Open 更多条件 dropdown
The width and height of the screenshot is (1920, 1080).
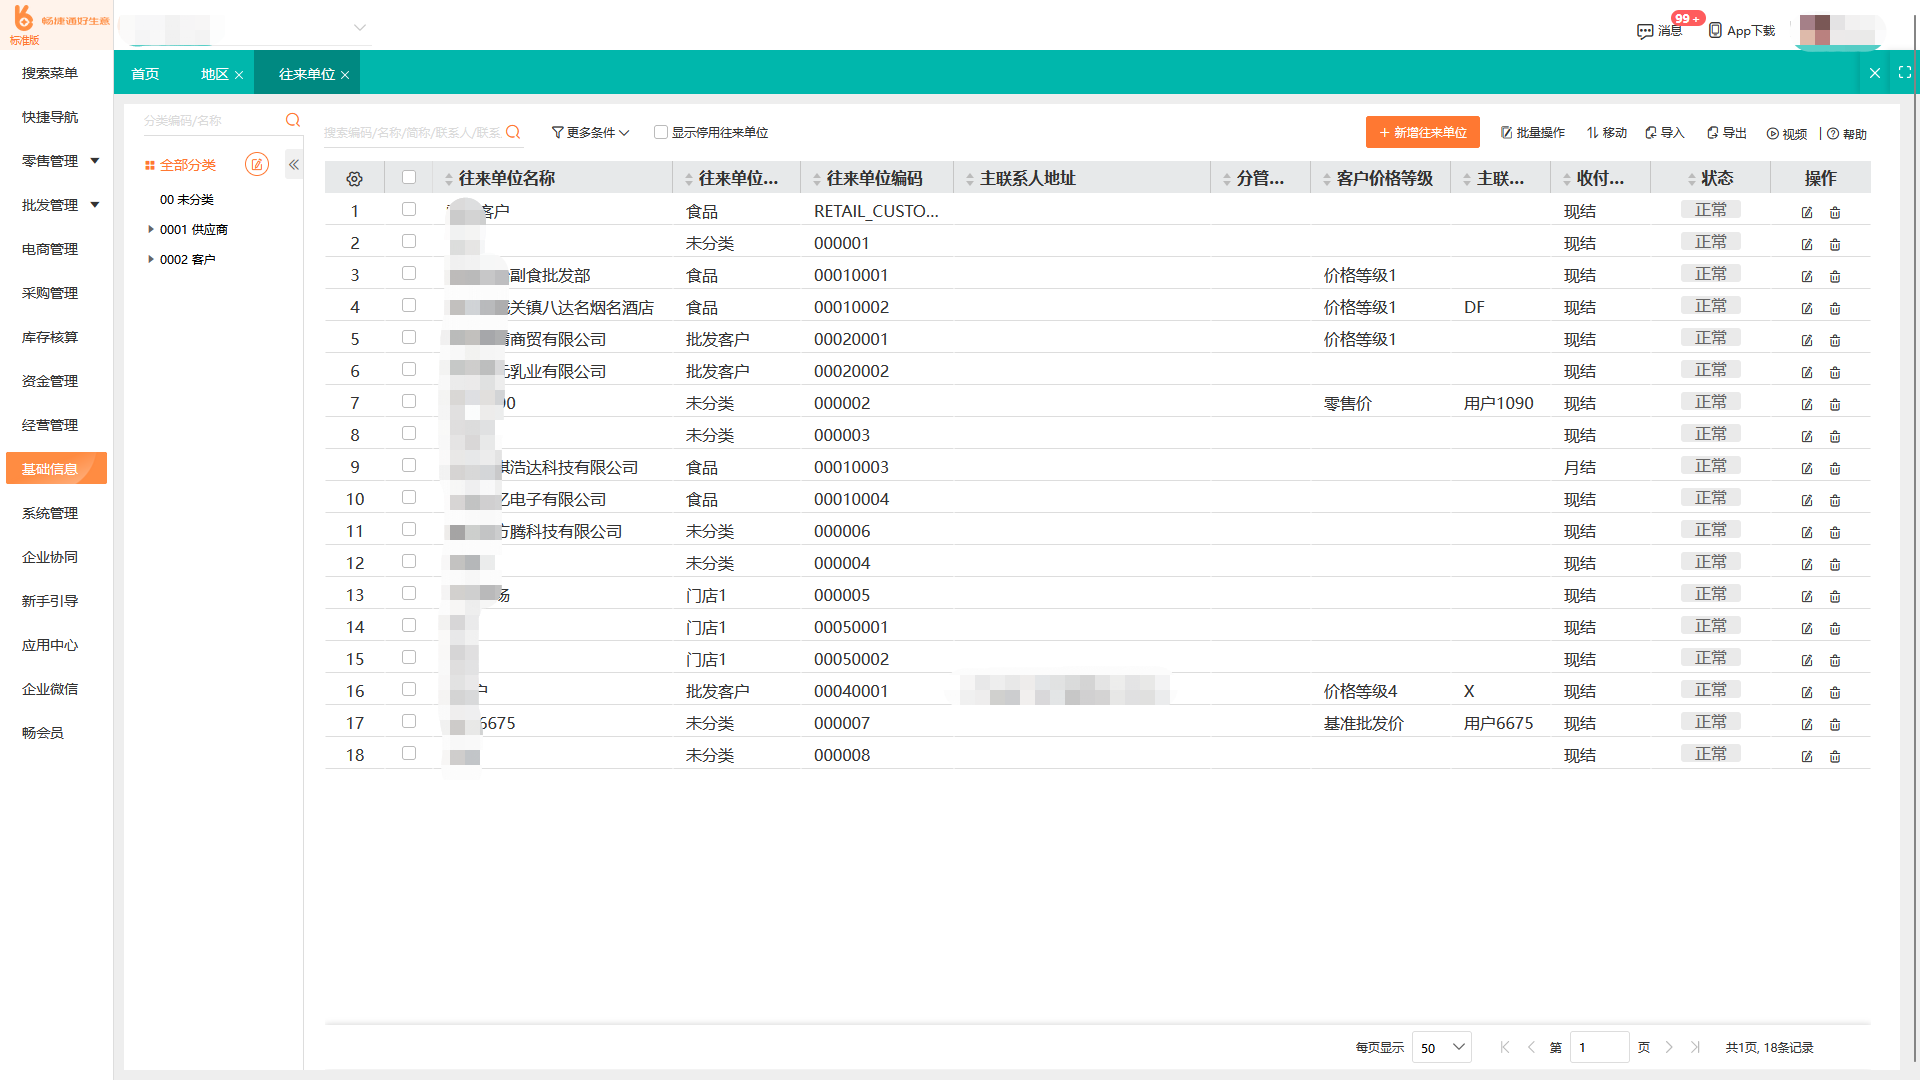point(592,132)
